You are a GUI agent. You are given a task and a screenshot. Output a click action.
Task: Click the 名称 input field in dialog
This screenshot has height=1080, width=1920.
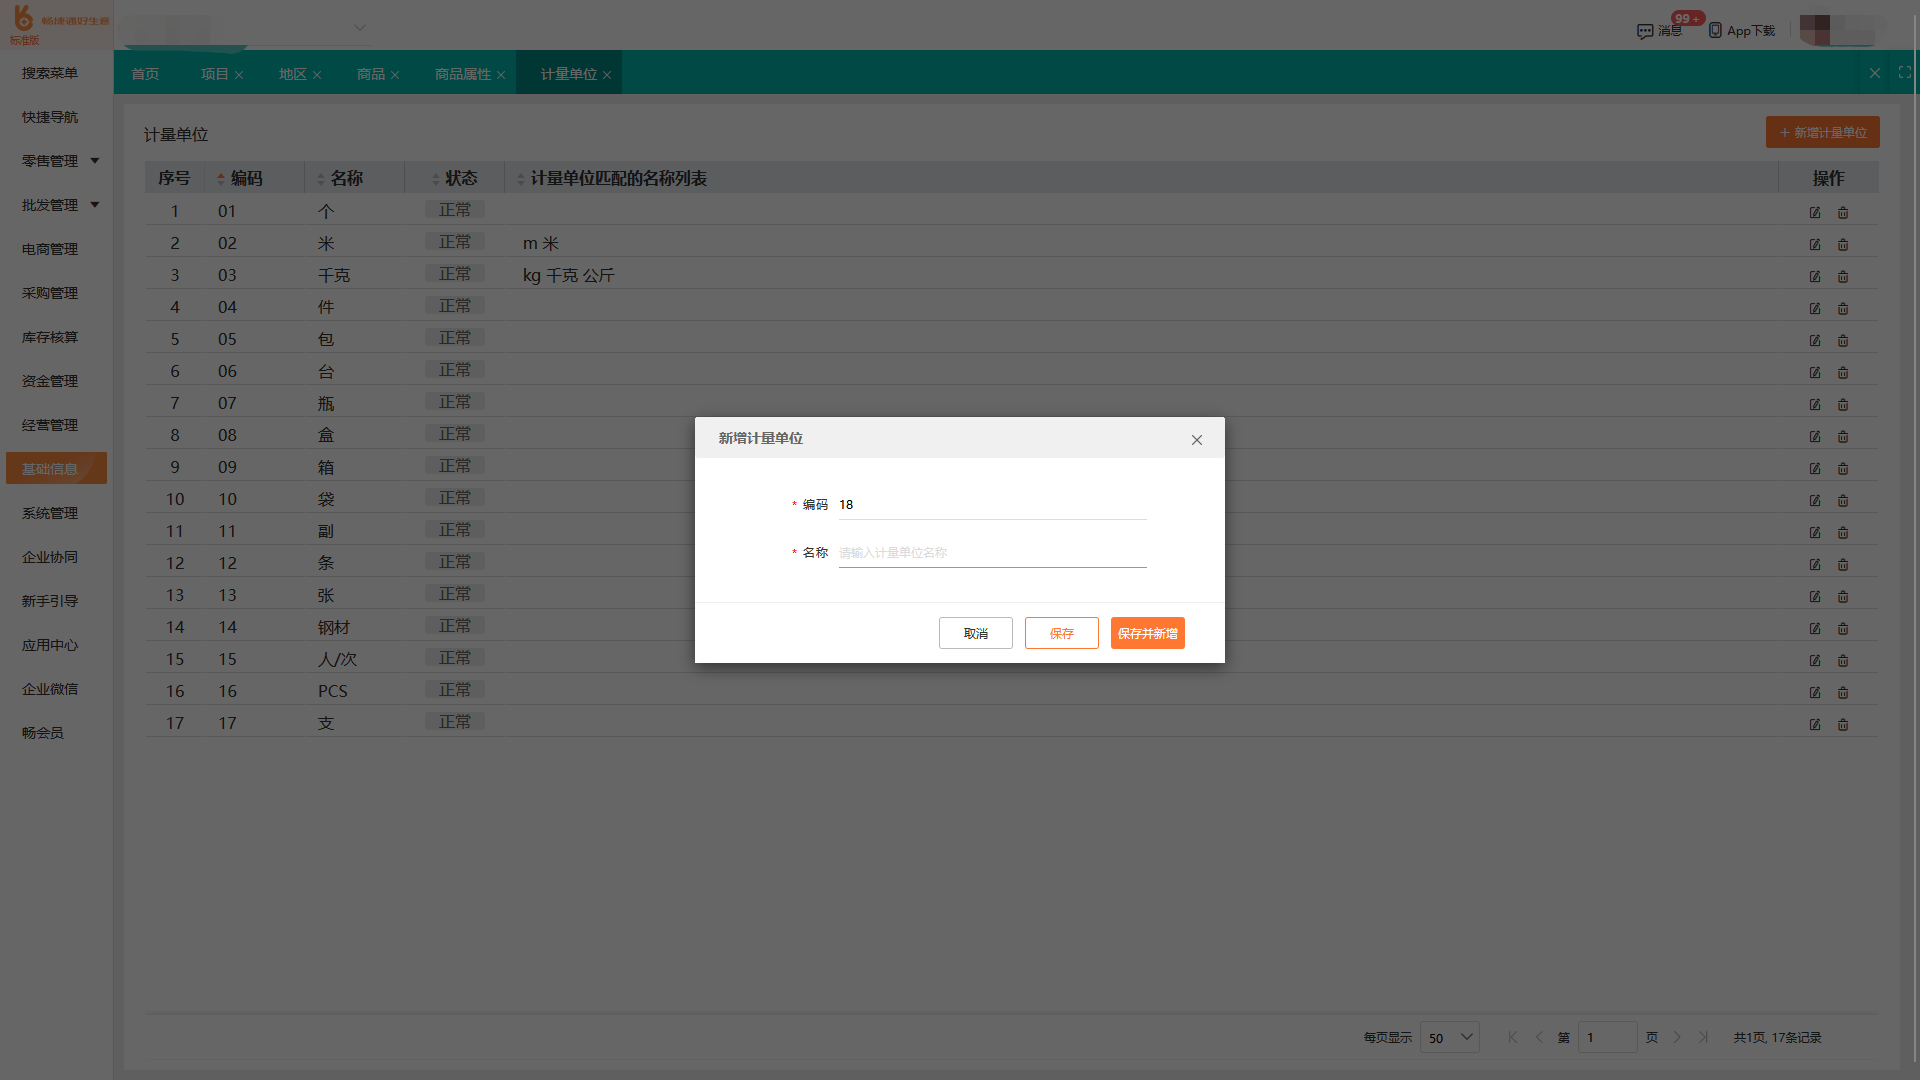tap(990, 553)
